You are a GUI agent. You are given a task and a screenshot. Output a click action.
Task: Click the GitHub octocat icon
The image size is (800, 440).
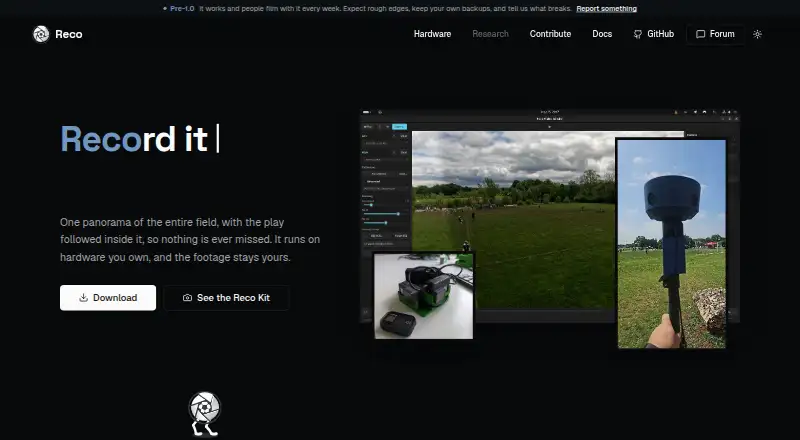pyautogui.click(x=638, y=34)
